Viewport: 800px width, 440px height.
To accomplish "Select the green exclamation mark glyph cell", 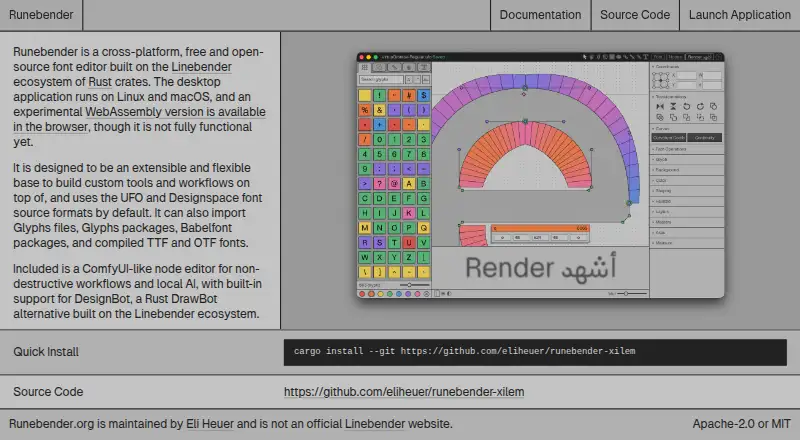I will pyautogui.click(x=380, y=95).
